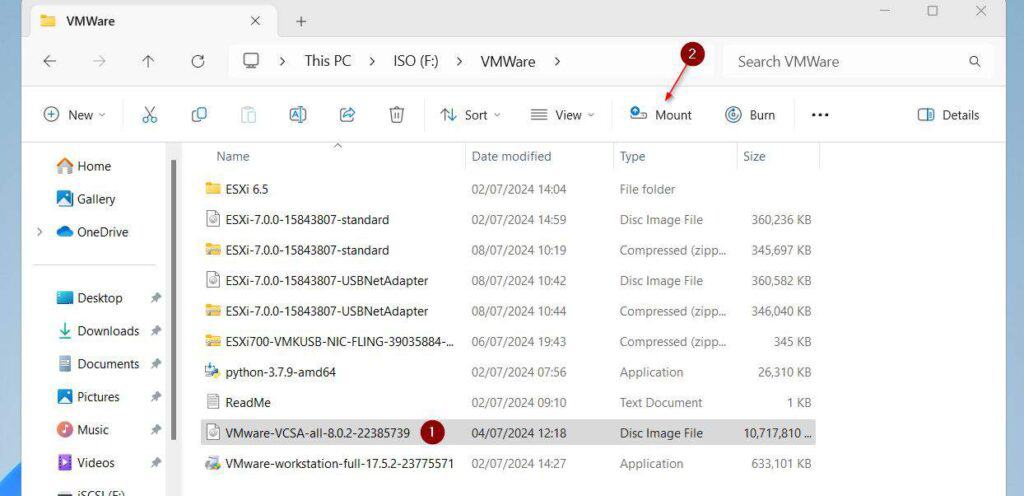Open Music in the sidebar
This screenshot has height=496, width=1024.
[x=82, y=429]
